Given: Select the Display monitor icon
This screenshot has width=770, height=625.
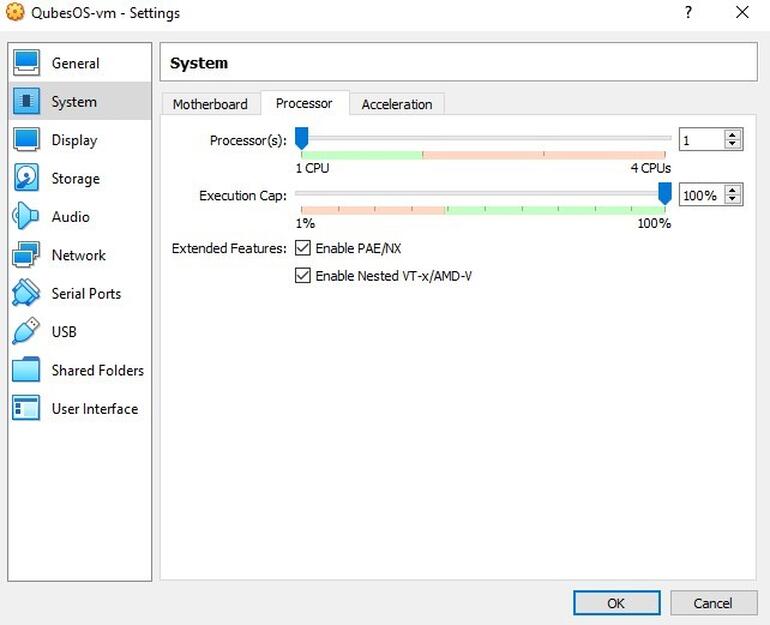Looking at the screenshot, I should click(26, 140).
